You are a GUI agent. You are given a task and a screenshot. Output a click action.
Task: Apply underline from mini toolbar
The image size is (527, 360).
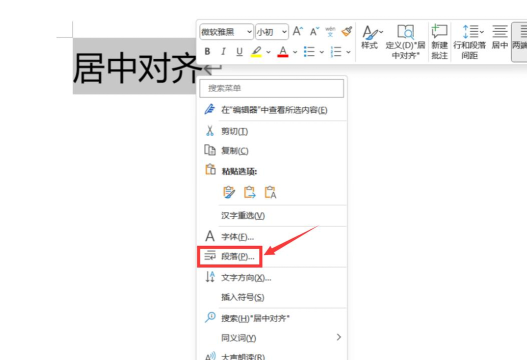239,51
